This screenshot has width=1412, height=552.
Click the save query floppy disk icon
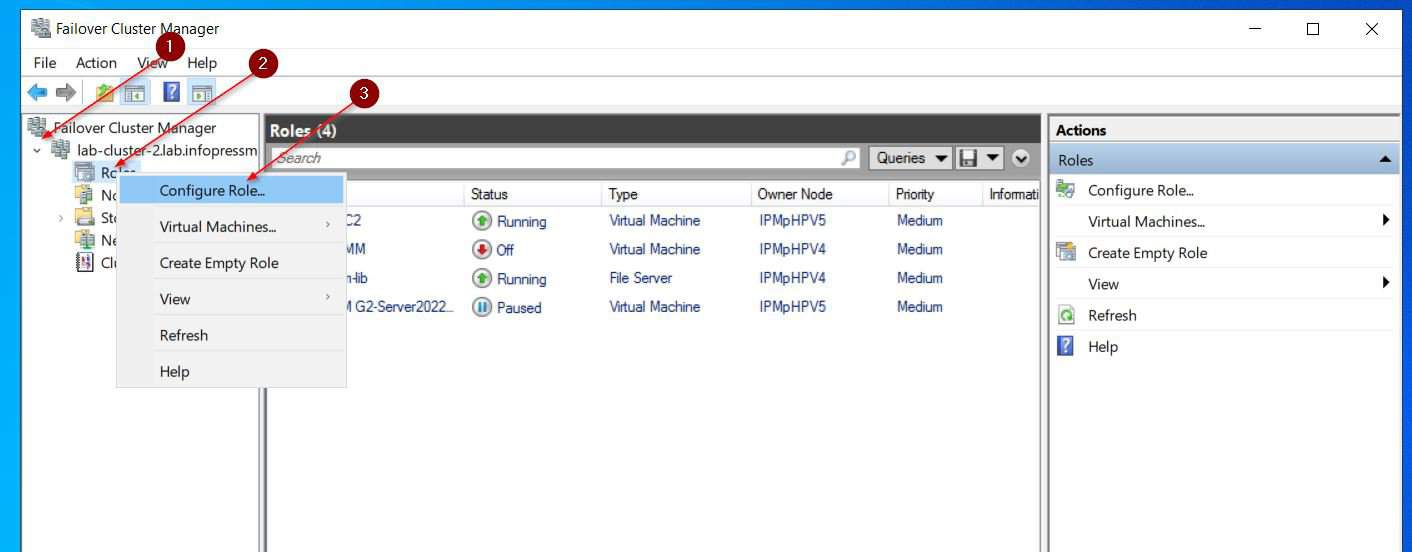point(967,158)
